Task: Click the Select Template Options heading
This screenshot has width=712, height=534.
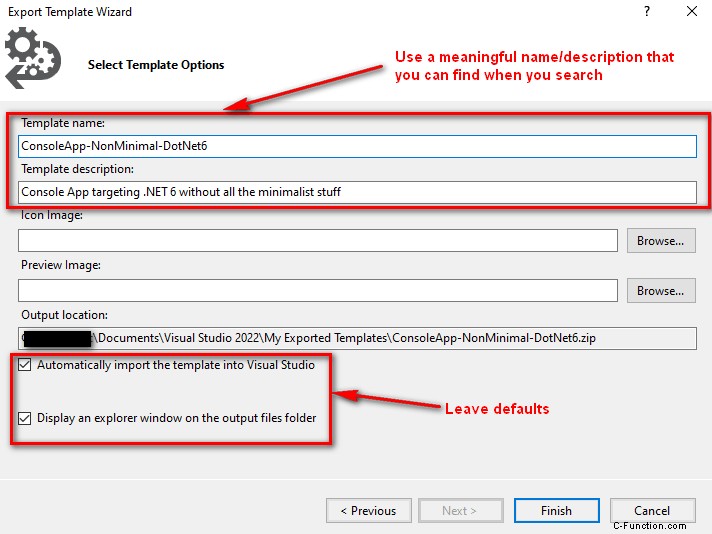Action: 156,65
